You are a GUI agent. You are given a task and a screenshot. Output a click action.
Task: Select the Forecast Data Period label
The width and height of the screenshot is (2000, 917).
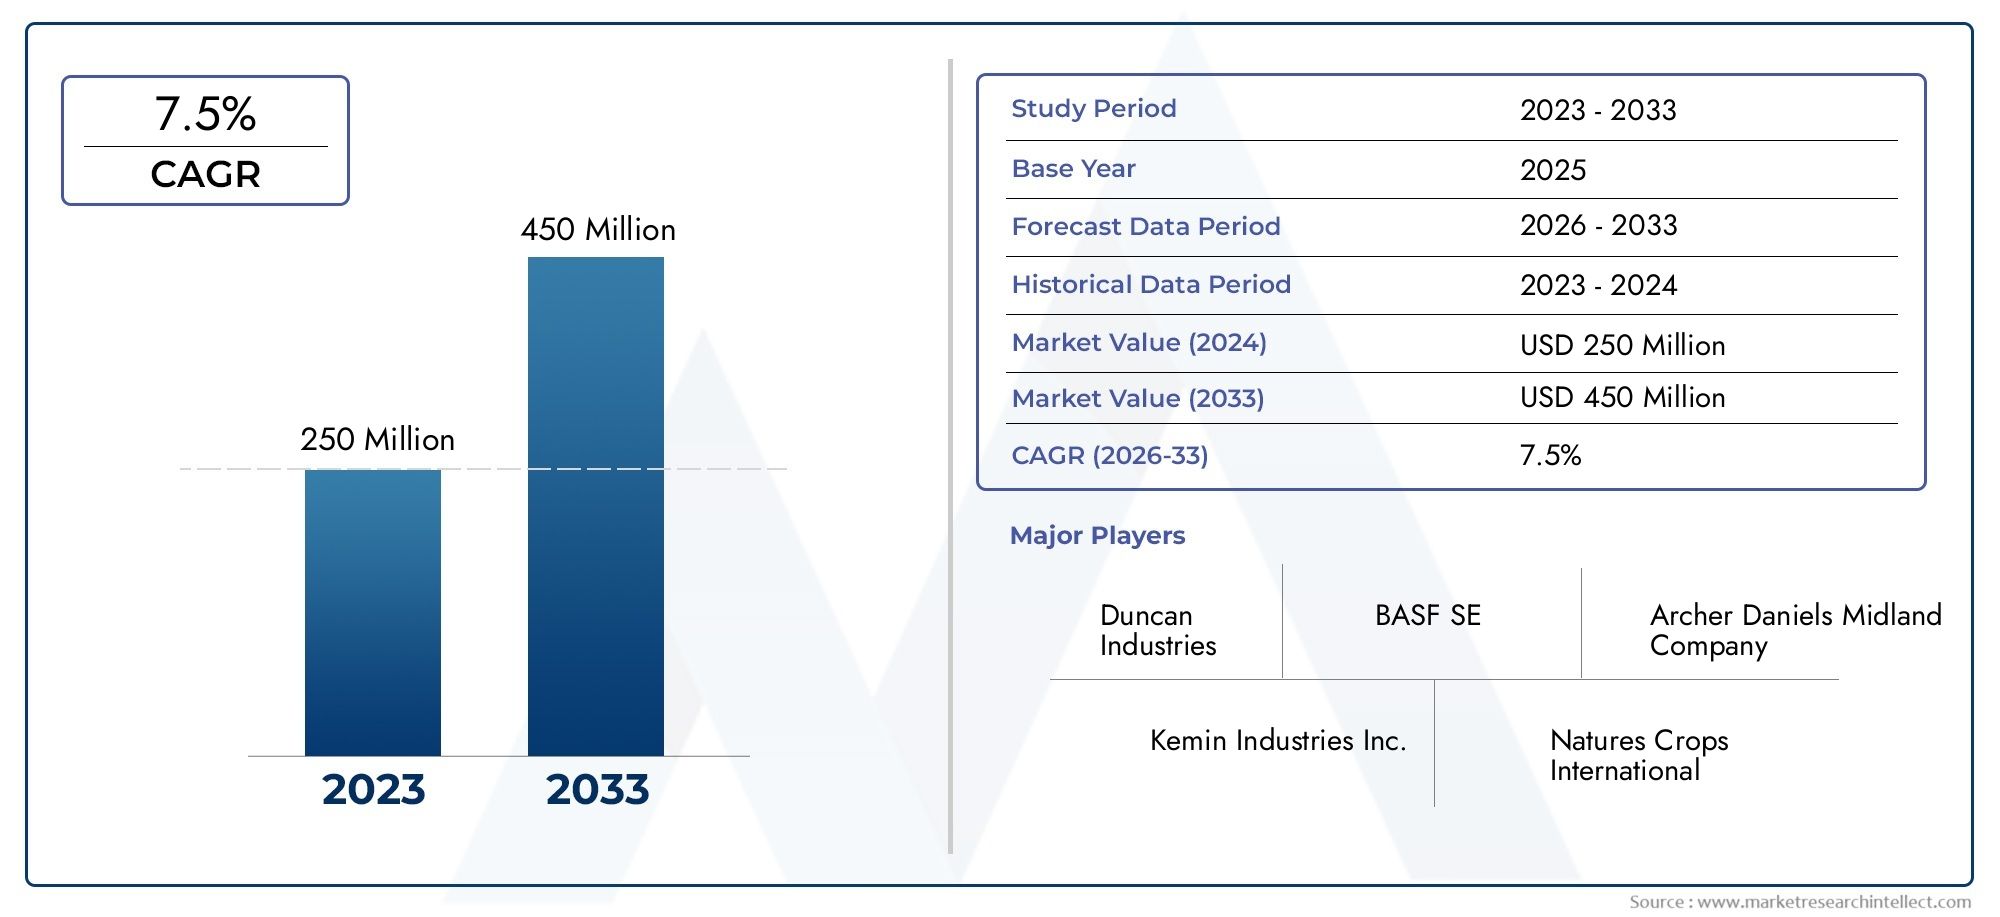tap(1146, 227)
